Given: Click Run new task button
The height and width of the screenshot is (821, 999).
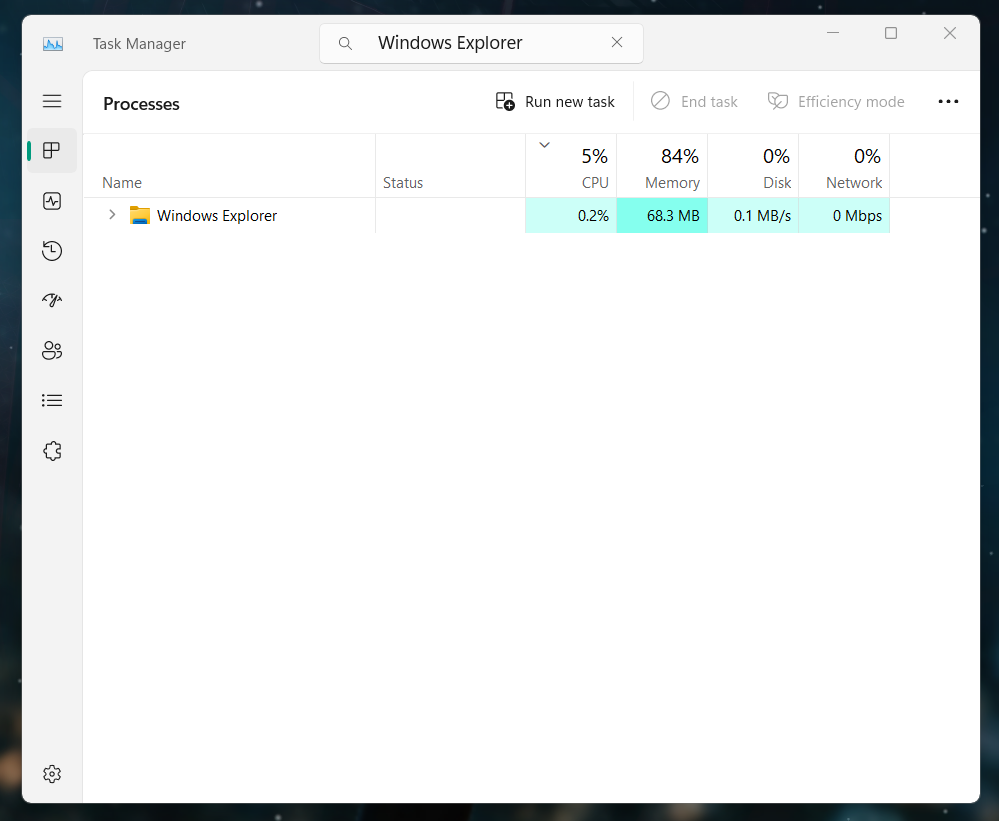Looking at the screenshot, I should pyautogui.click(x=555, y=102).
